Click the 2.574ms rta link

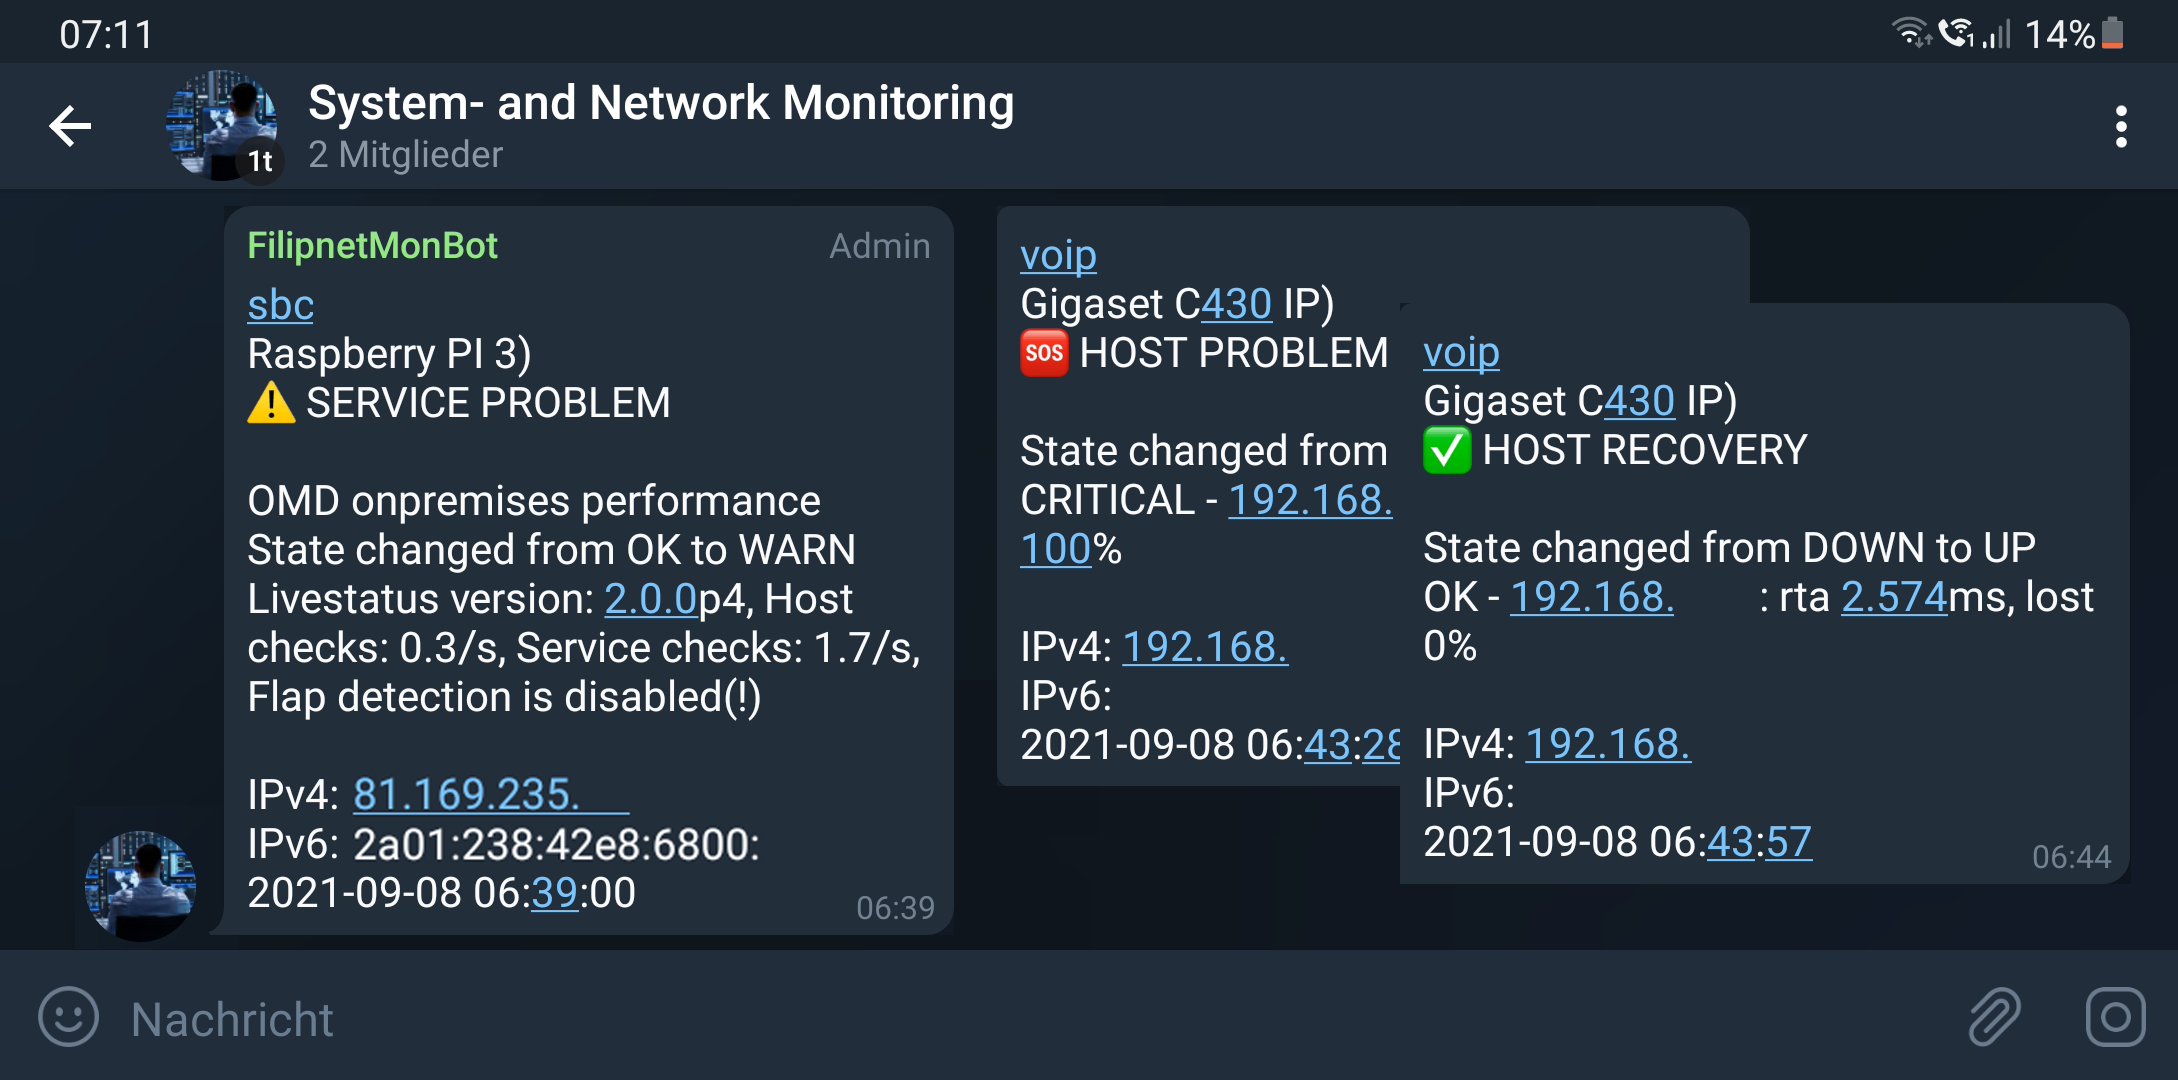[x=1895, y=596]
